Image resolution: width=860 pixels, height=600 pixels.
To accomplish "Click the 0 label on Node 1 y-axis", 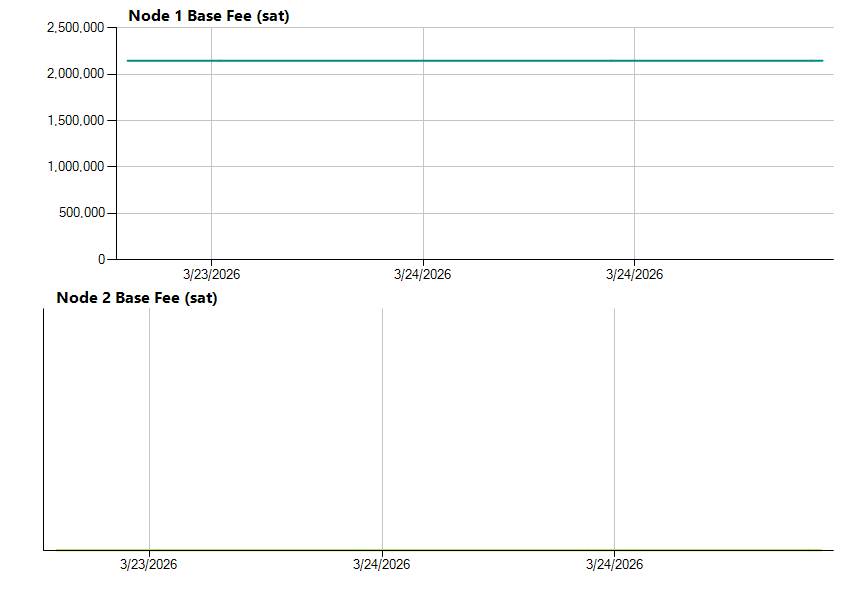I will coord(101,259).
